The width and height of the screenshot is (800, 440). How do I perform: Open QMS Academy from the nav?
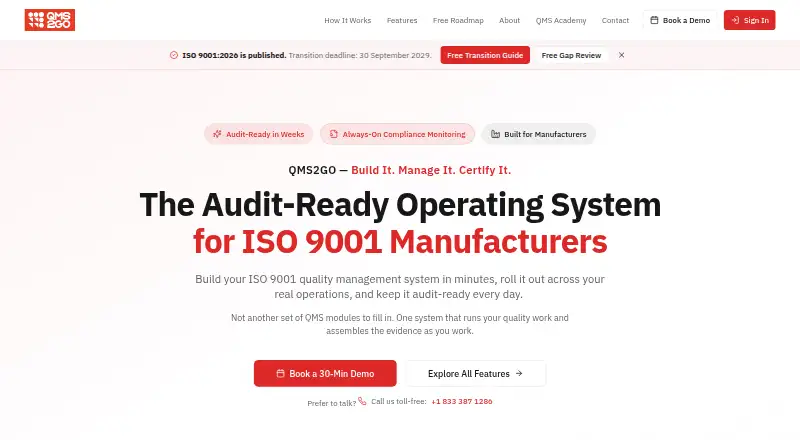[x=561, y=20]
